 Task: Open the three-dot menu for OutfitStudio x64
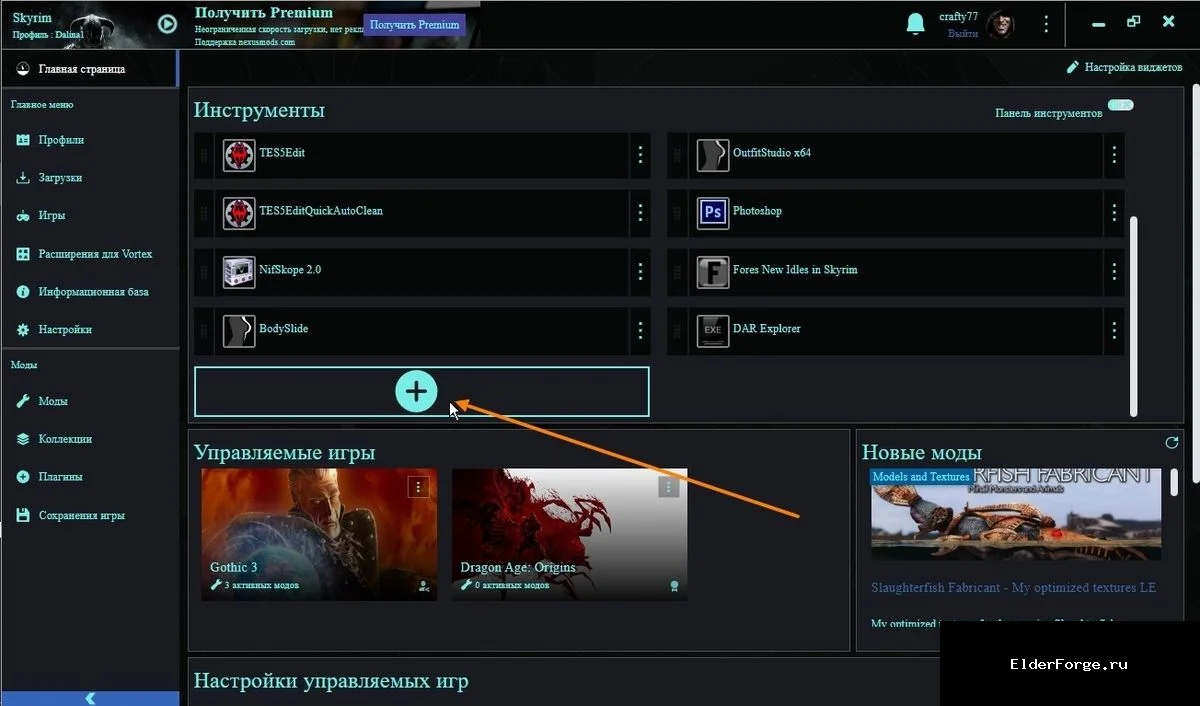(x=1114, y=154)
